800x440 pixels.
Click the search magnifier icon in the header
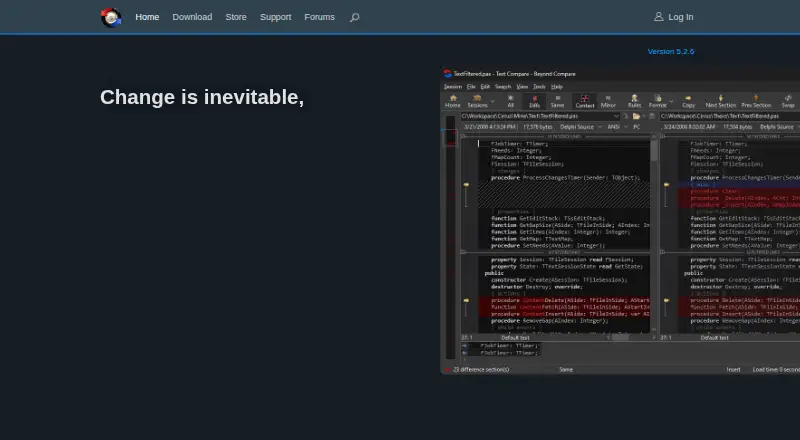355,17
